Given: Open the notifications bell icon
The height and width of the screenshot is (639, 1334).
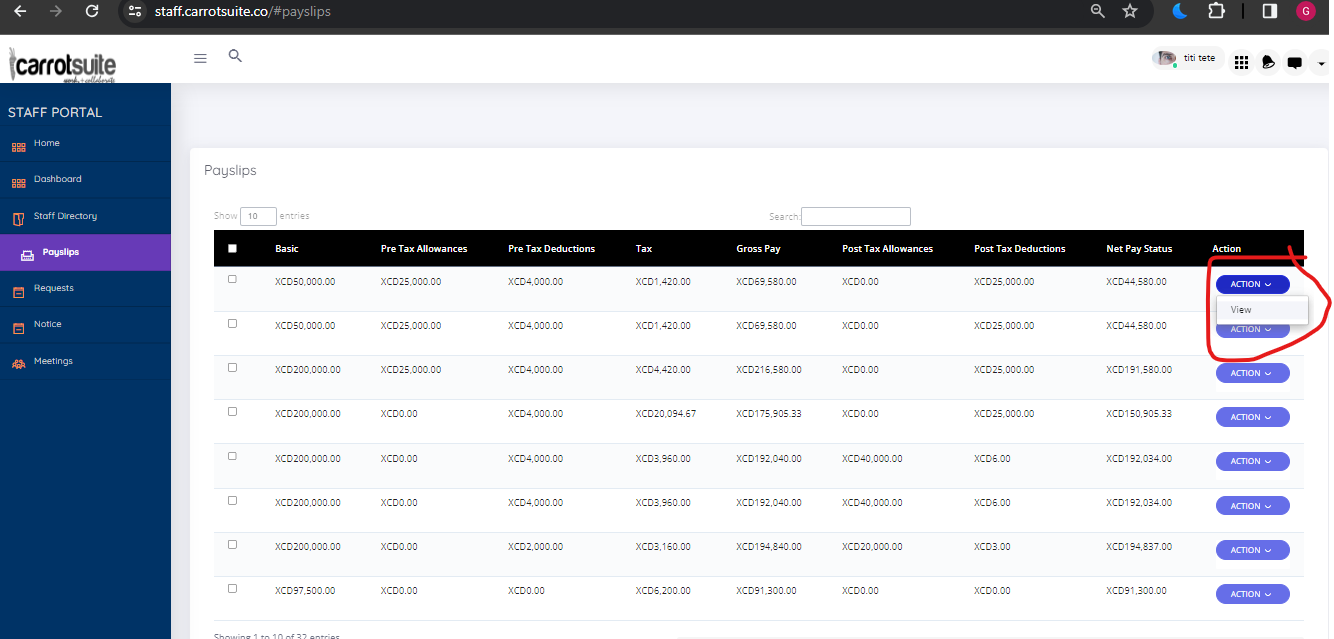Looking at the screenshot, I should 1268,62.
